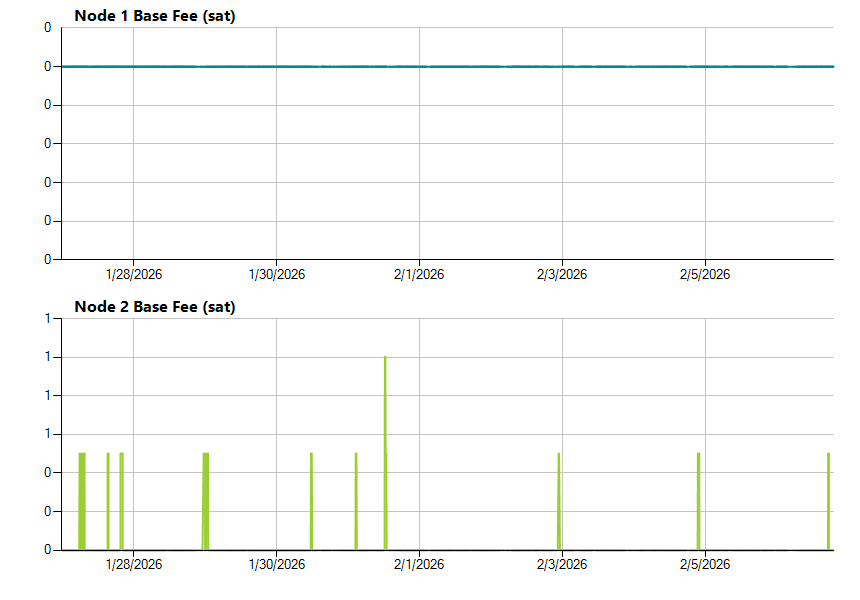The image size is (860, 600).
Task: Click green spike just before 2/5/2026 gridline
Action: [698, 500]
